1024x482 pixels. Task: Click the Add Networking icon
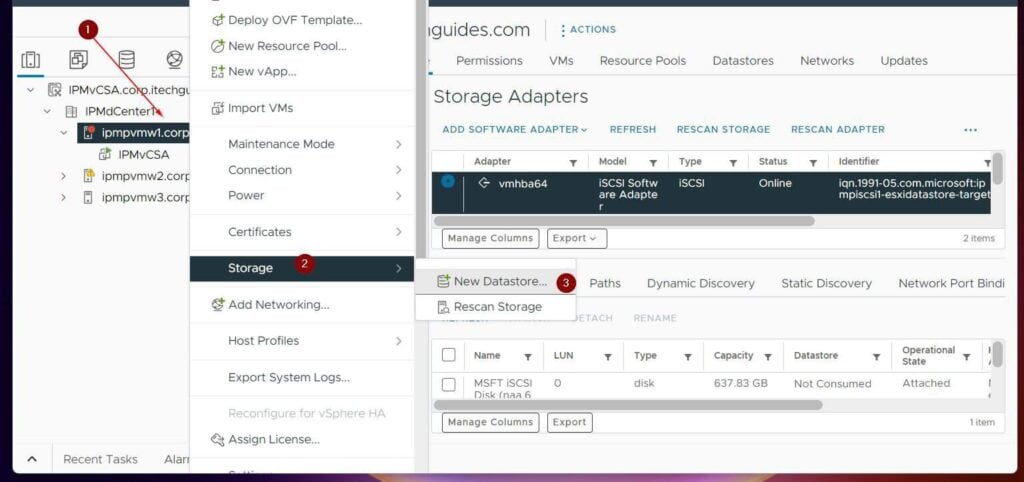click(x=218, y=305)
